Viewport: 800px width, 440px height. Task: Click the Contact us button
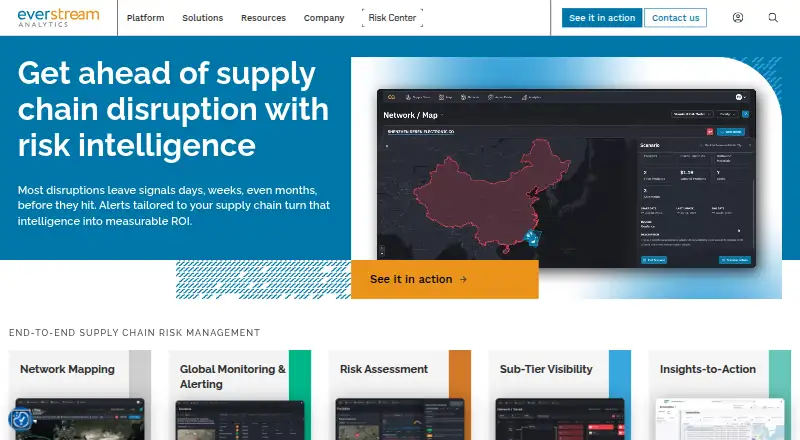click(676, 18)
